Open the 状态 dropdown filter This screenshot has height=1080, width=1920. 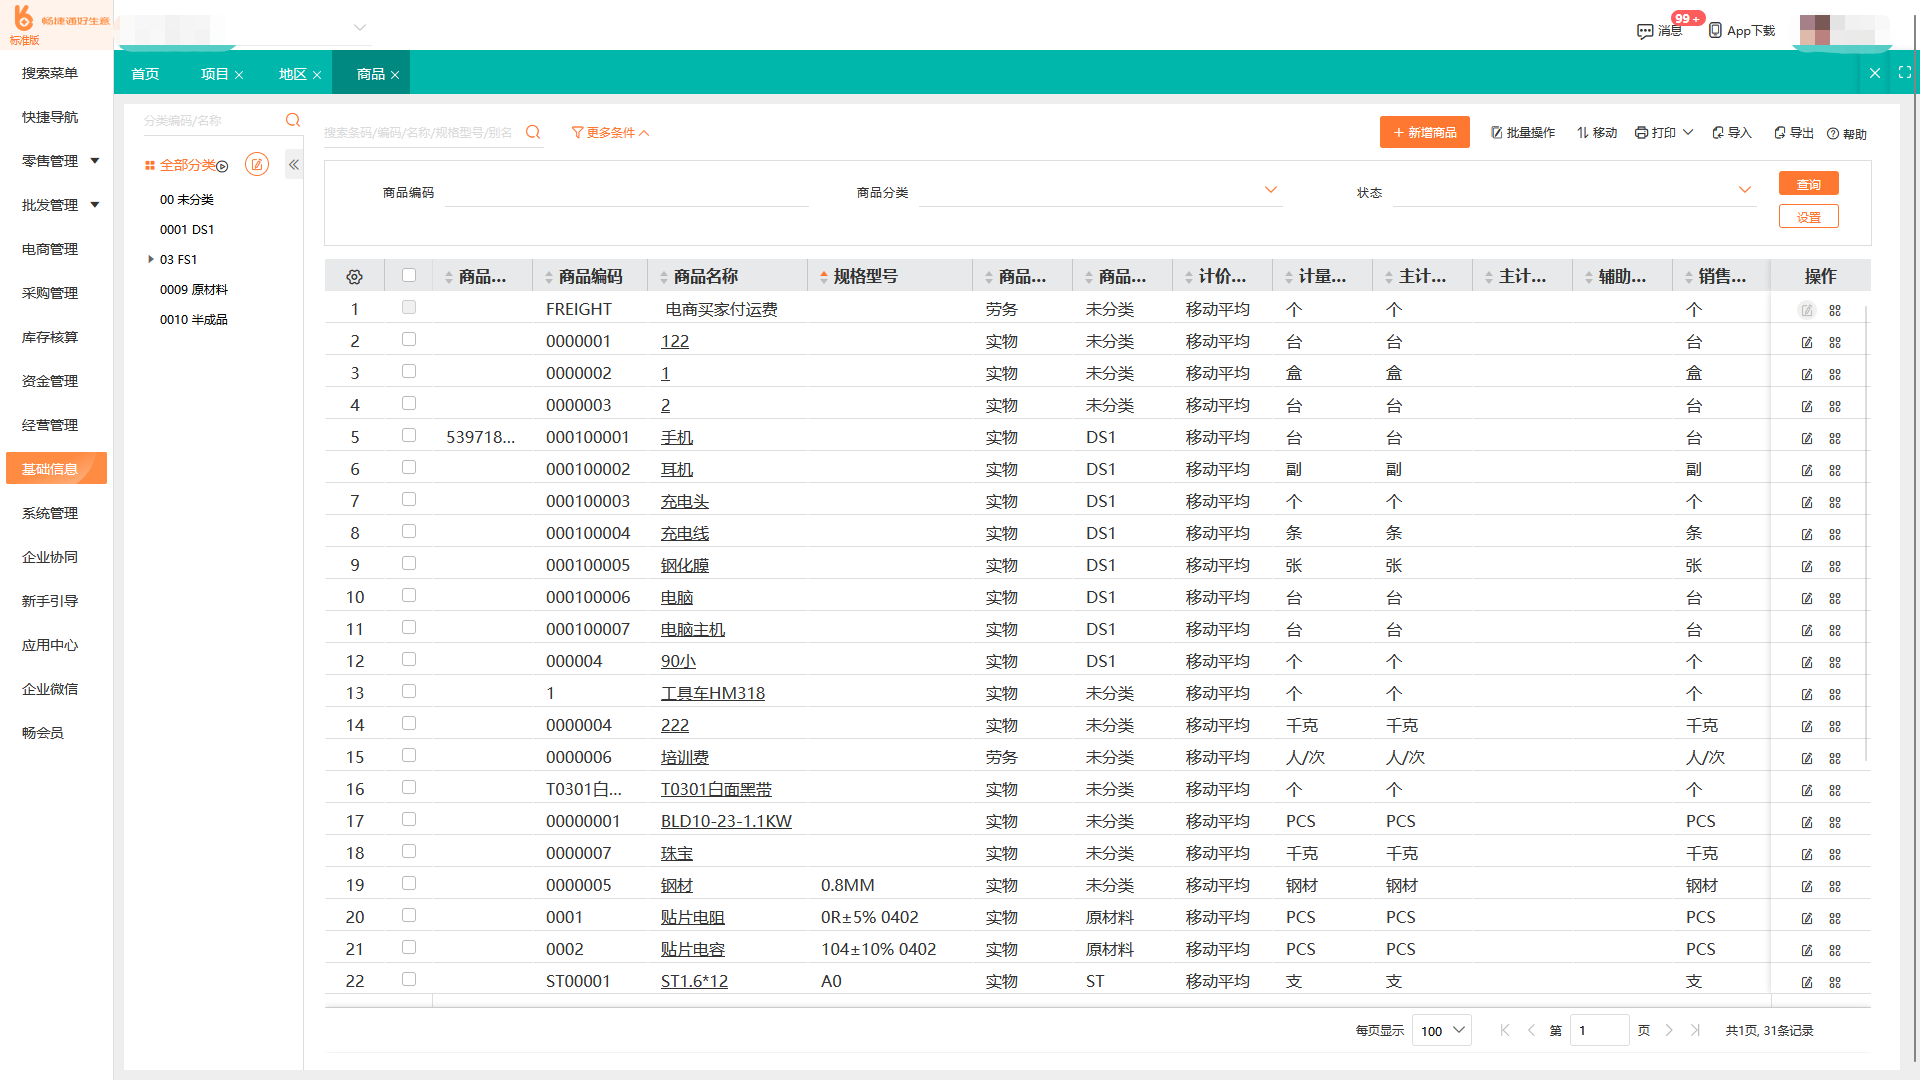coord(1745,191)
